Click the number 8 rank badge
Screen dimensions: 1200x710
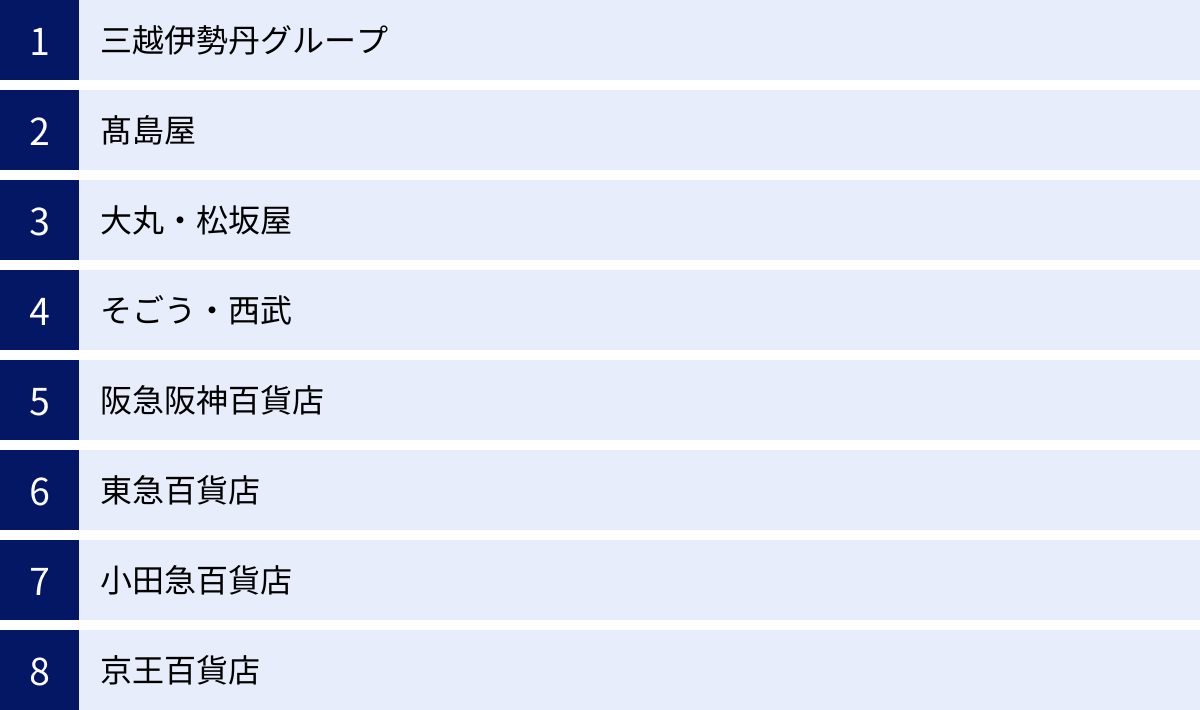(x=39, y=670)
